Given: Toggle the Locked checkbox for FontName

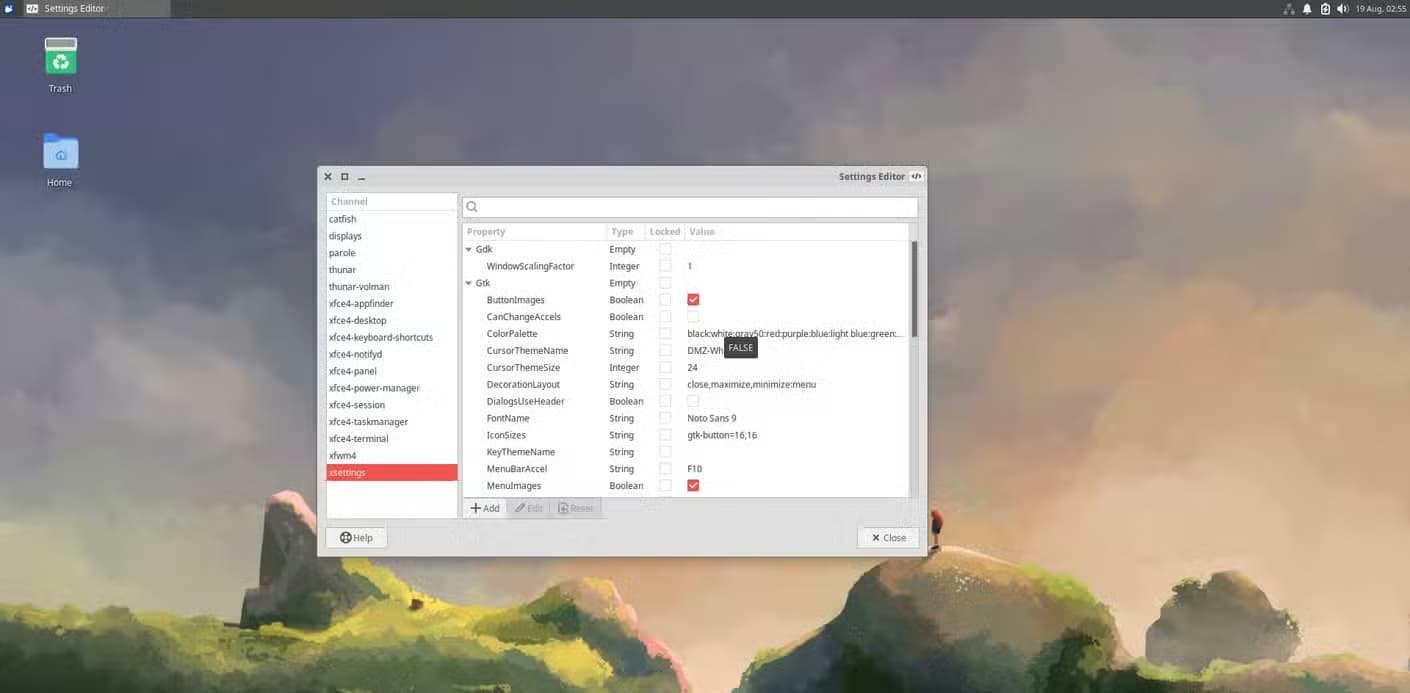Looking at the screenshot, I should tap(665, 418).
